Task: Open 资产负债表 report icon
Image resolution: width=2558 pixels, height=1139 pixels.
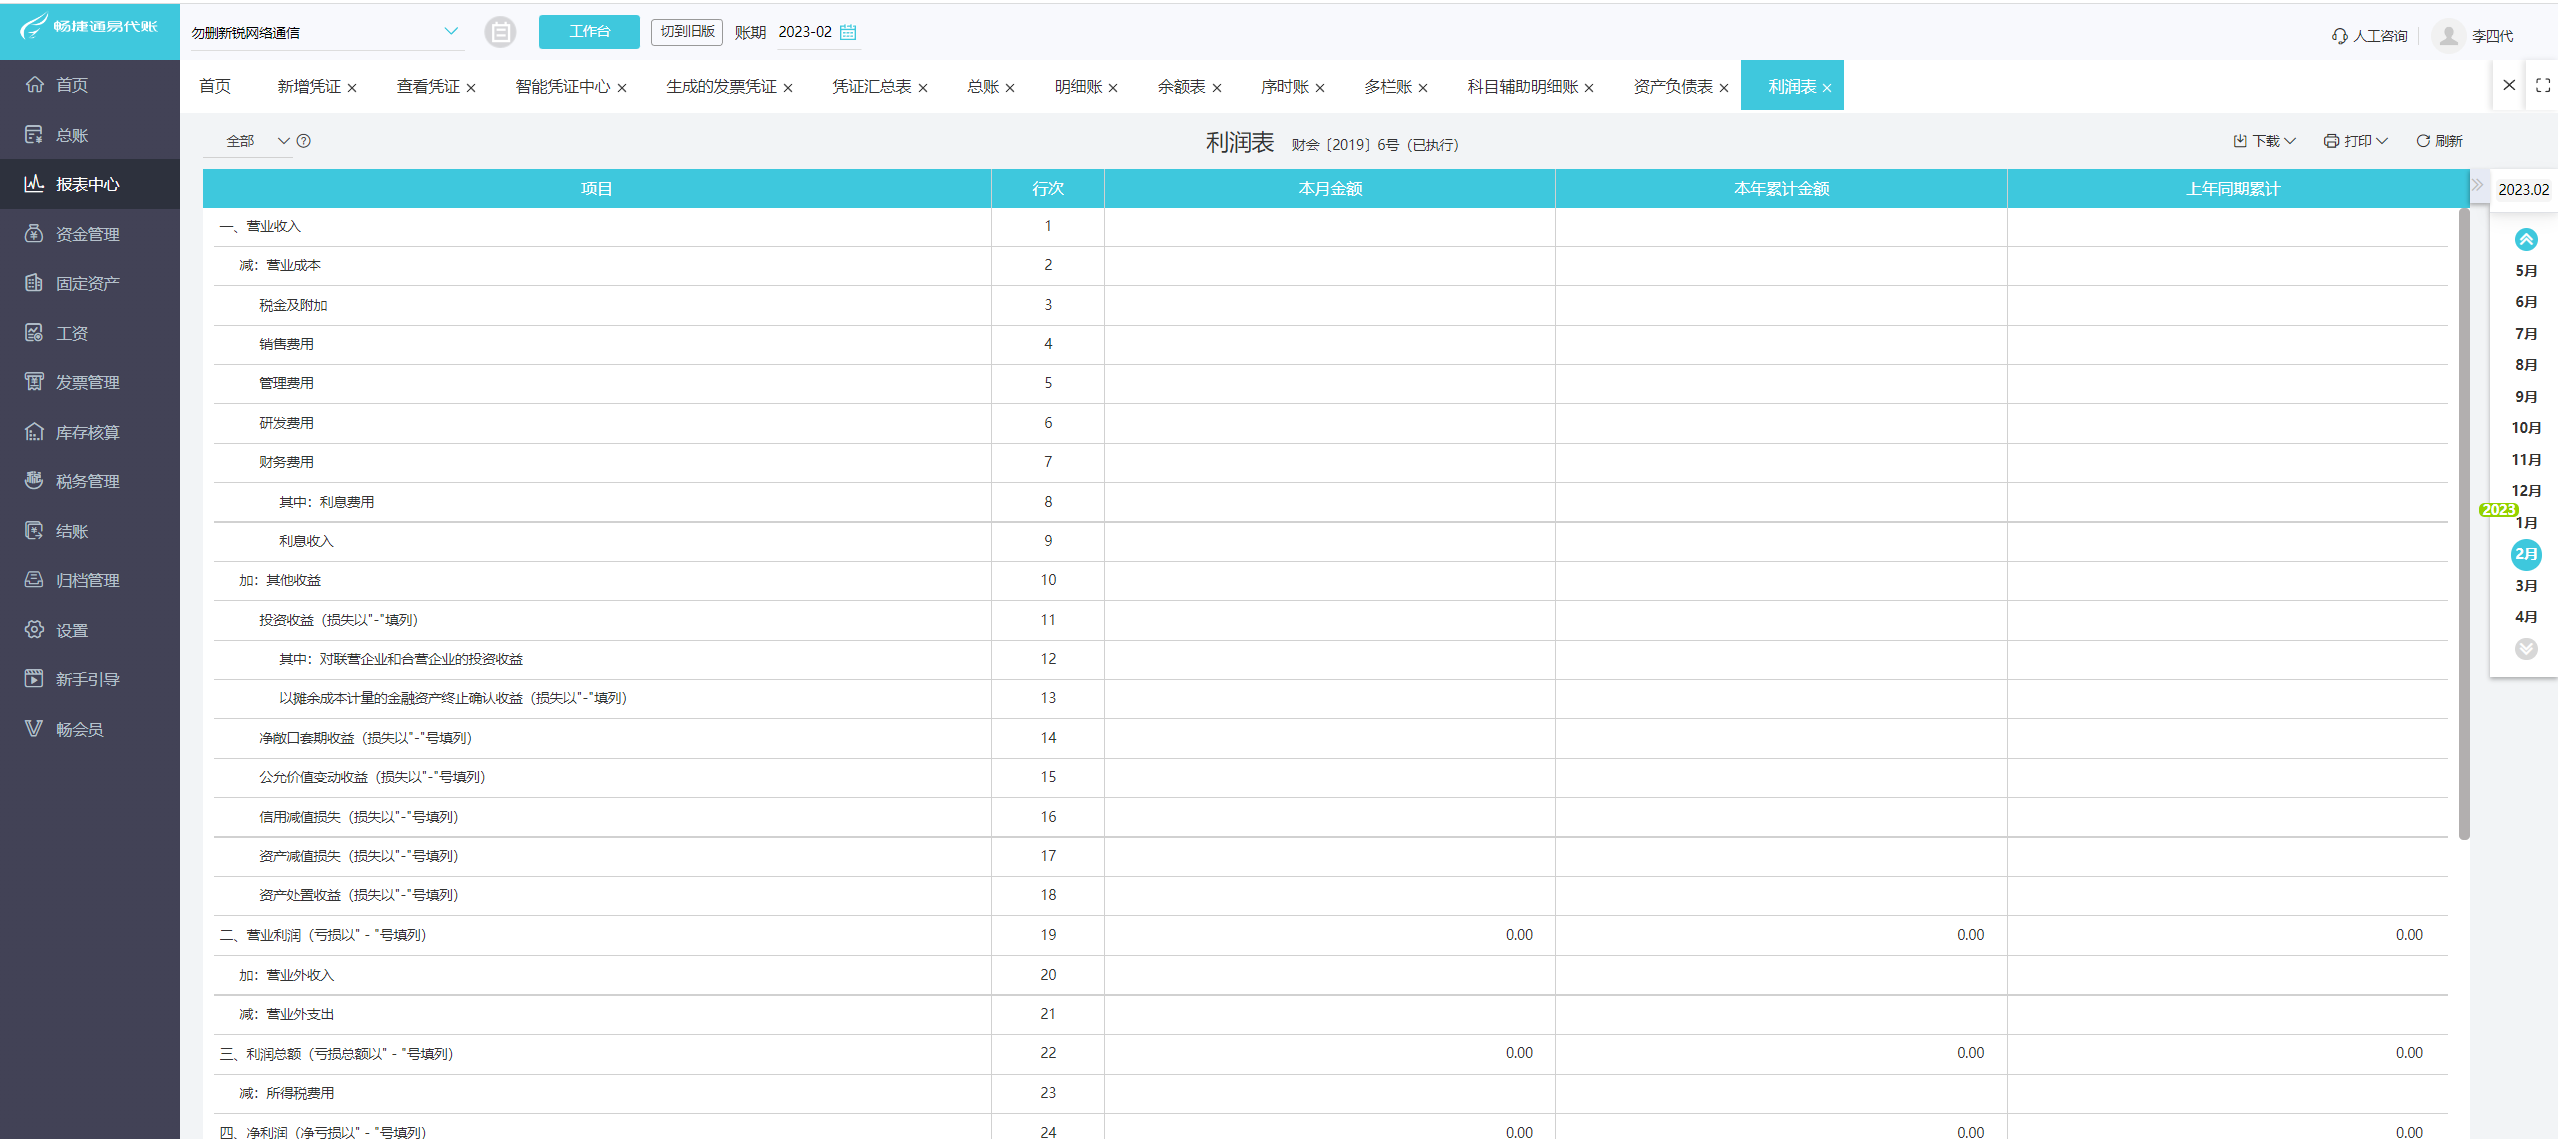Action: coord(1669,86)
